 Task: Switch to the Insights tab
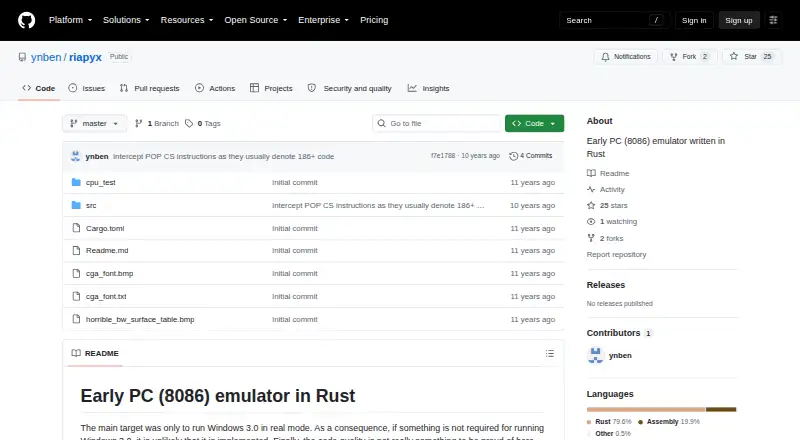point(429,88)
